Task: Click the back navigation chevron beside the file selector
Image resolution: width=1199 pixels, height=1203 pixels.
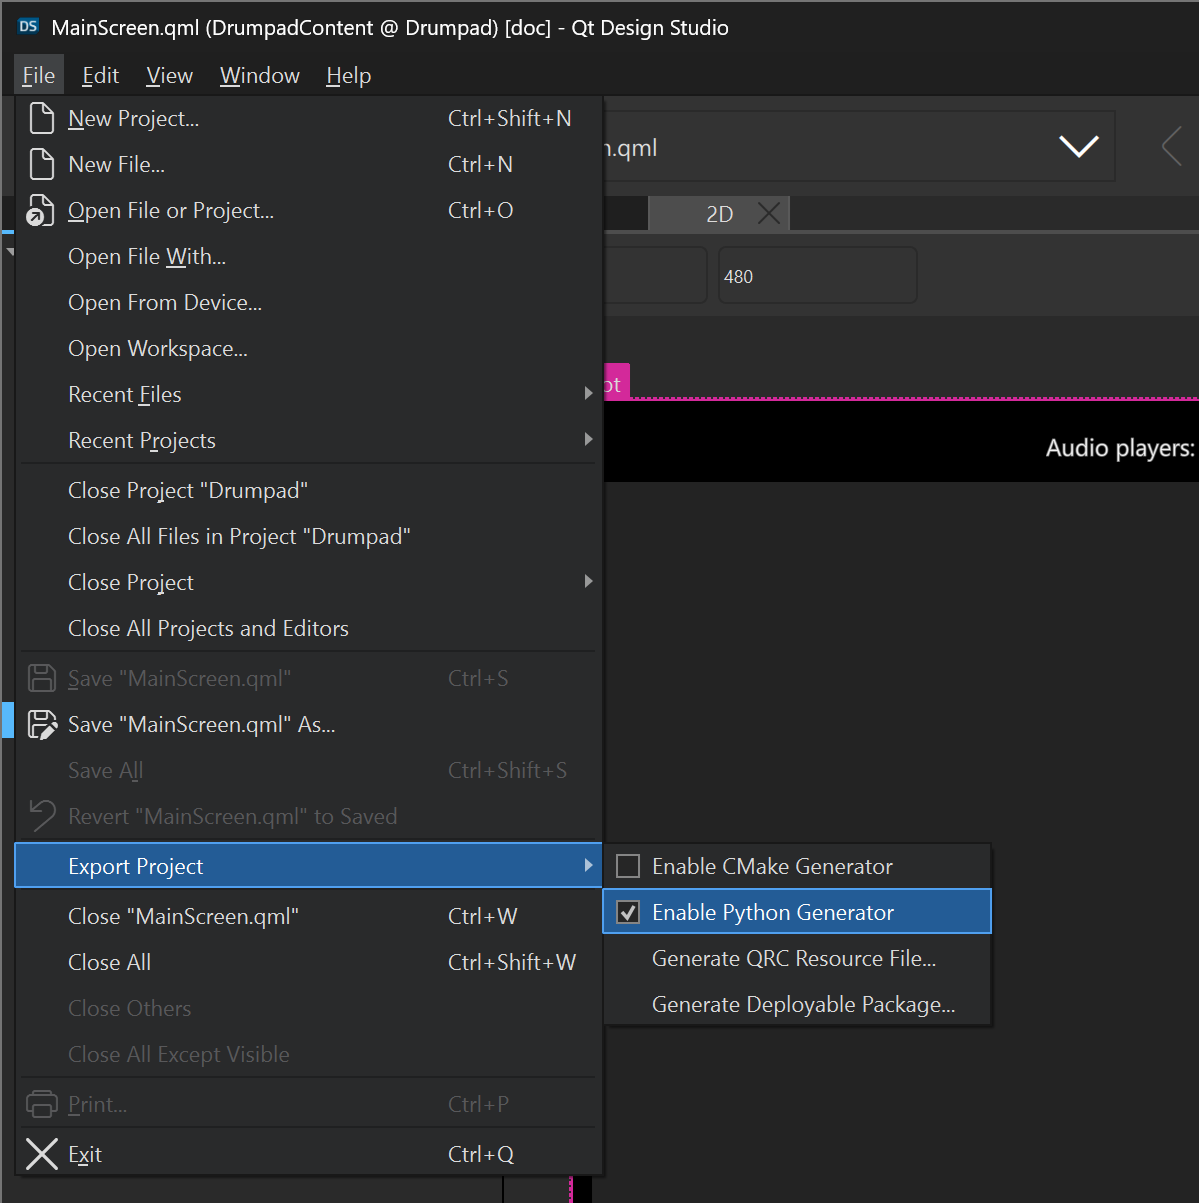Action: (x=1172, y=146)
